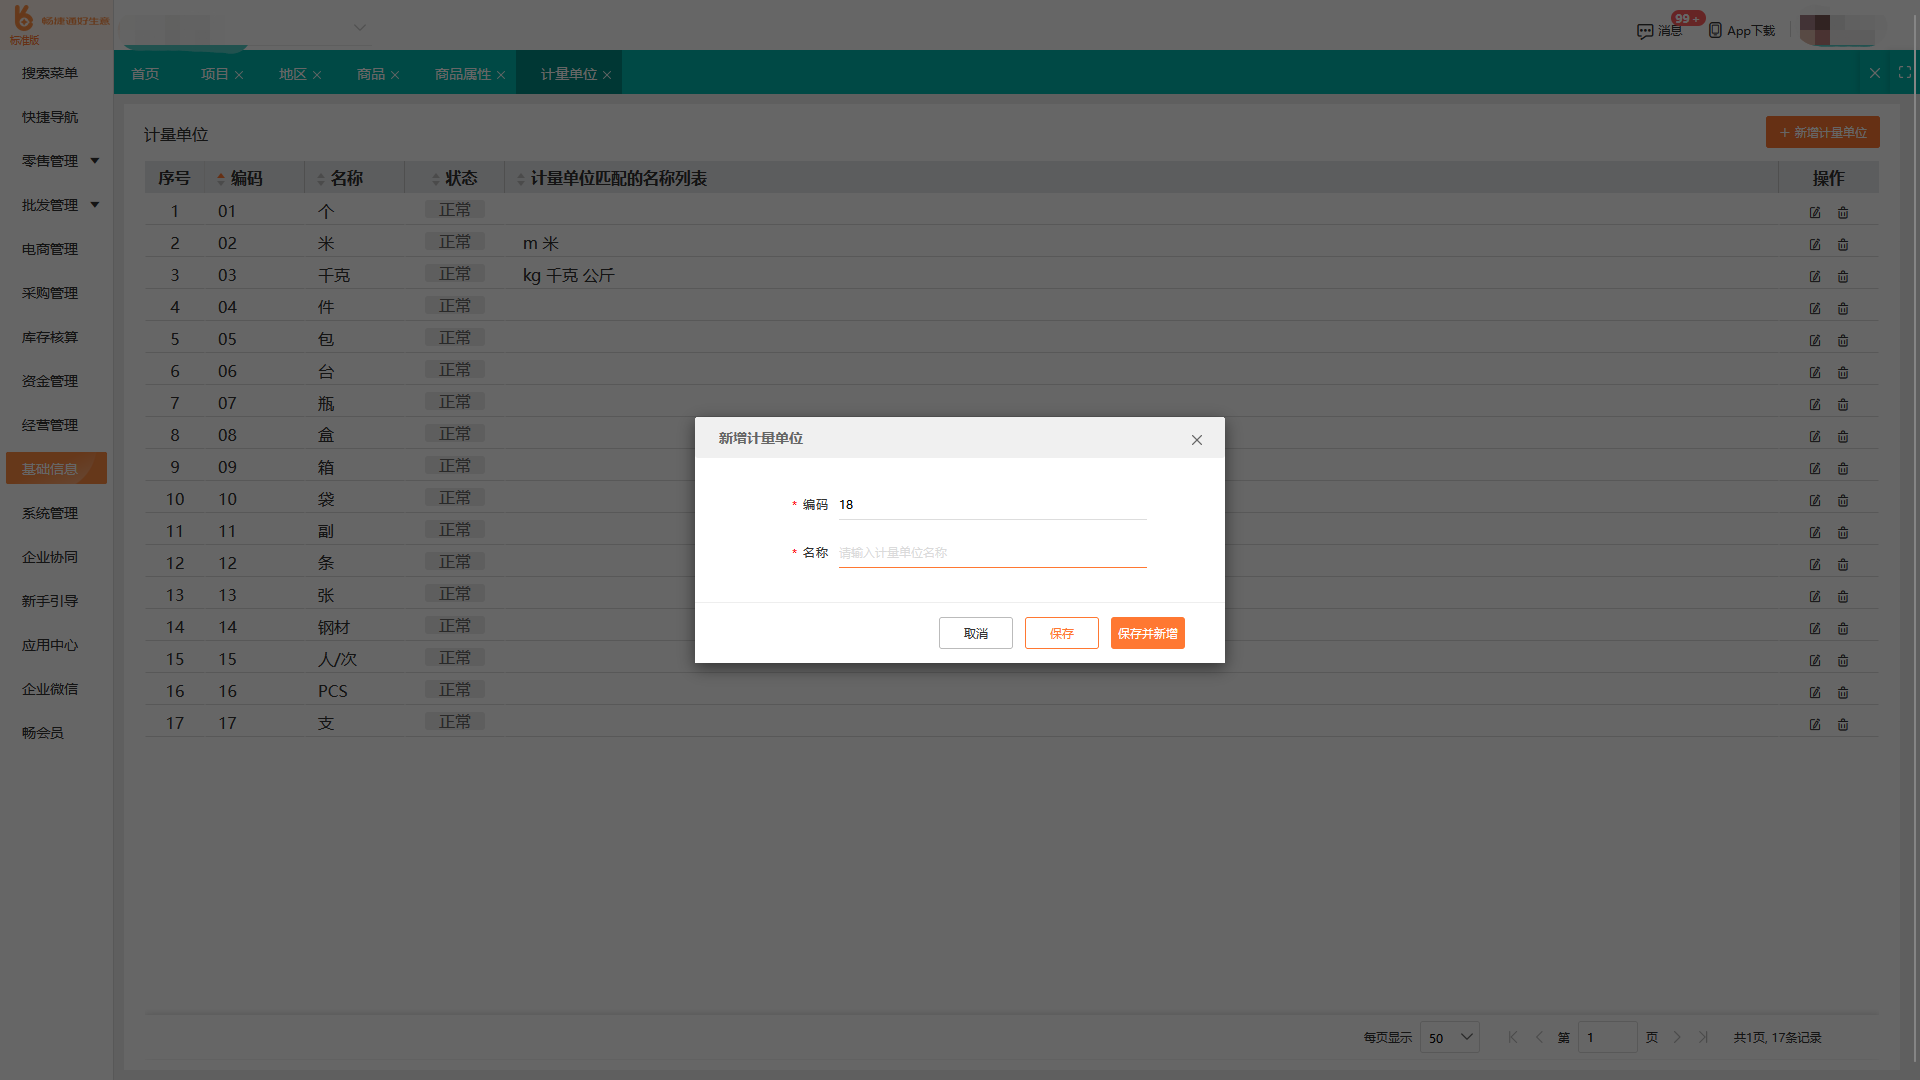Click the delete icon for row 2
Screen dimensions: 1920x1080
1844,244
